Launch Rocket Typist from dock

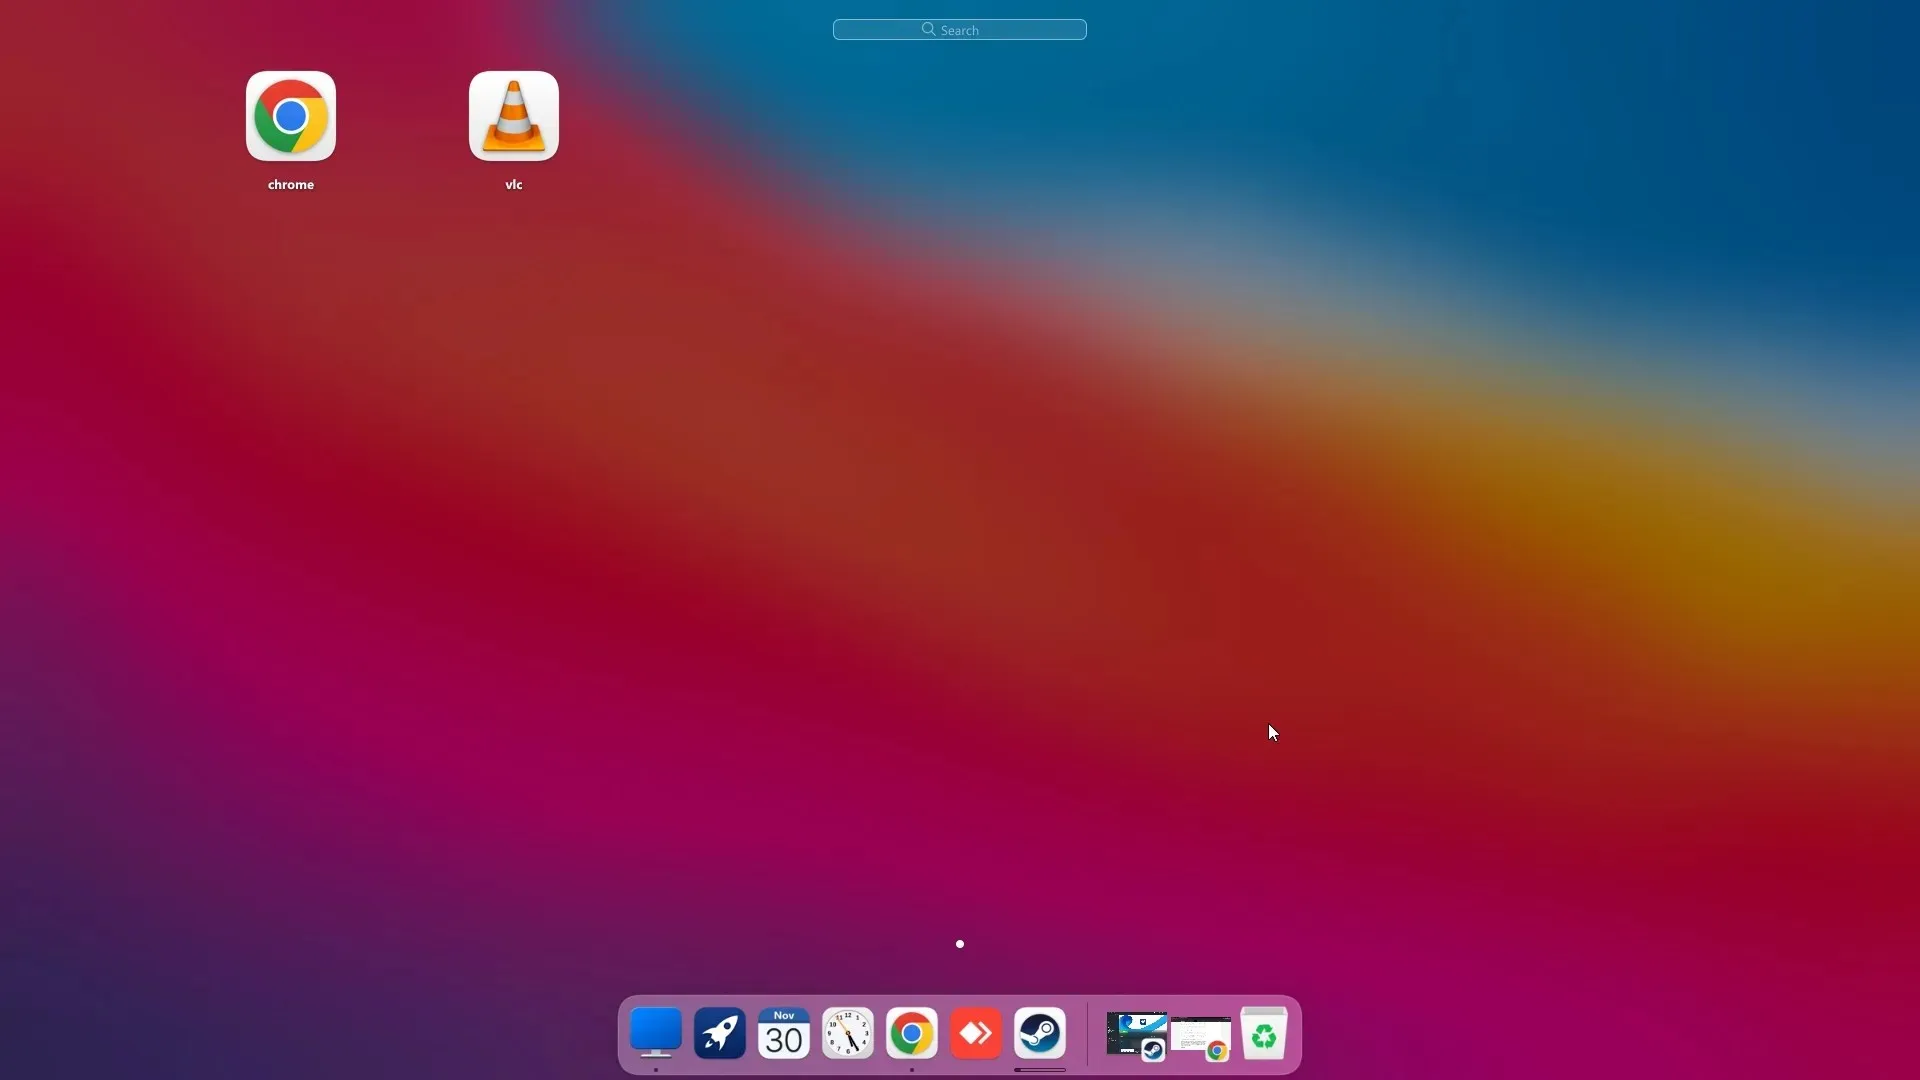(720, 1033)
